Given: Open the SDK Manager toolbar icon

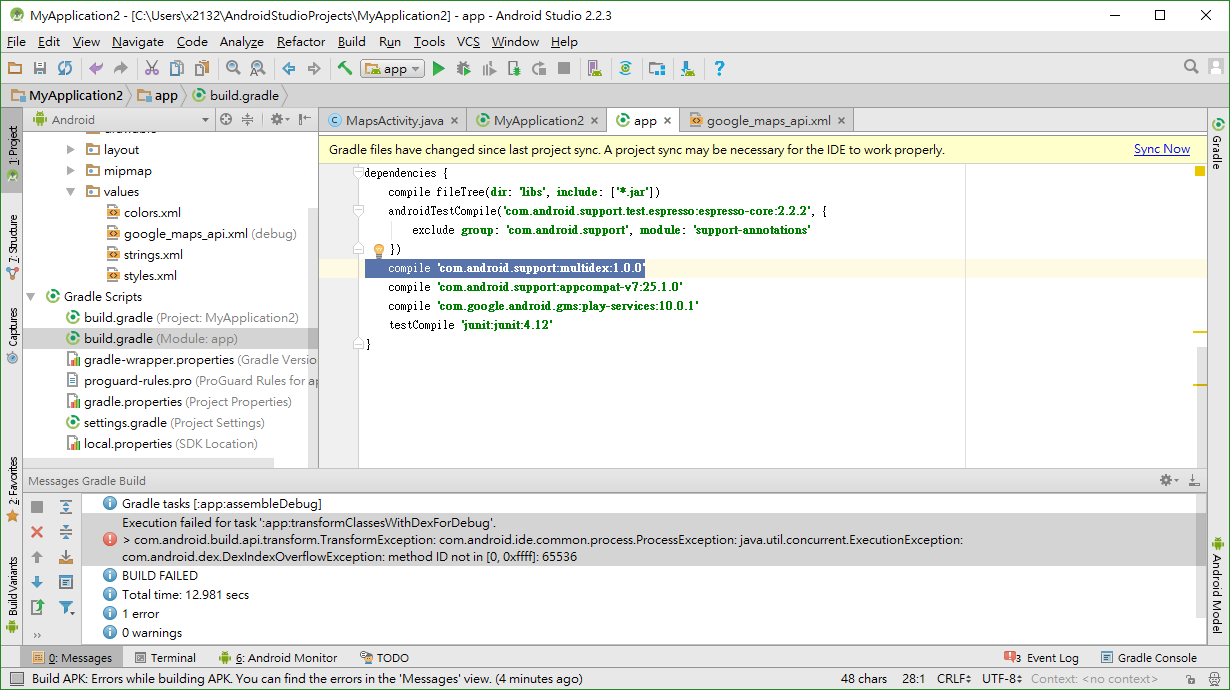Looking at the screenshot, I should point(688,68).
